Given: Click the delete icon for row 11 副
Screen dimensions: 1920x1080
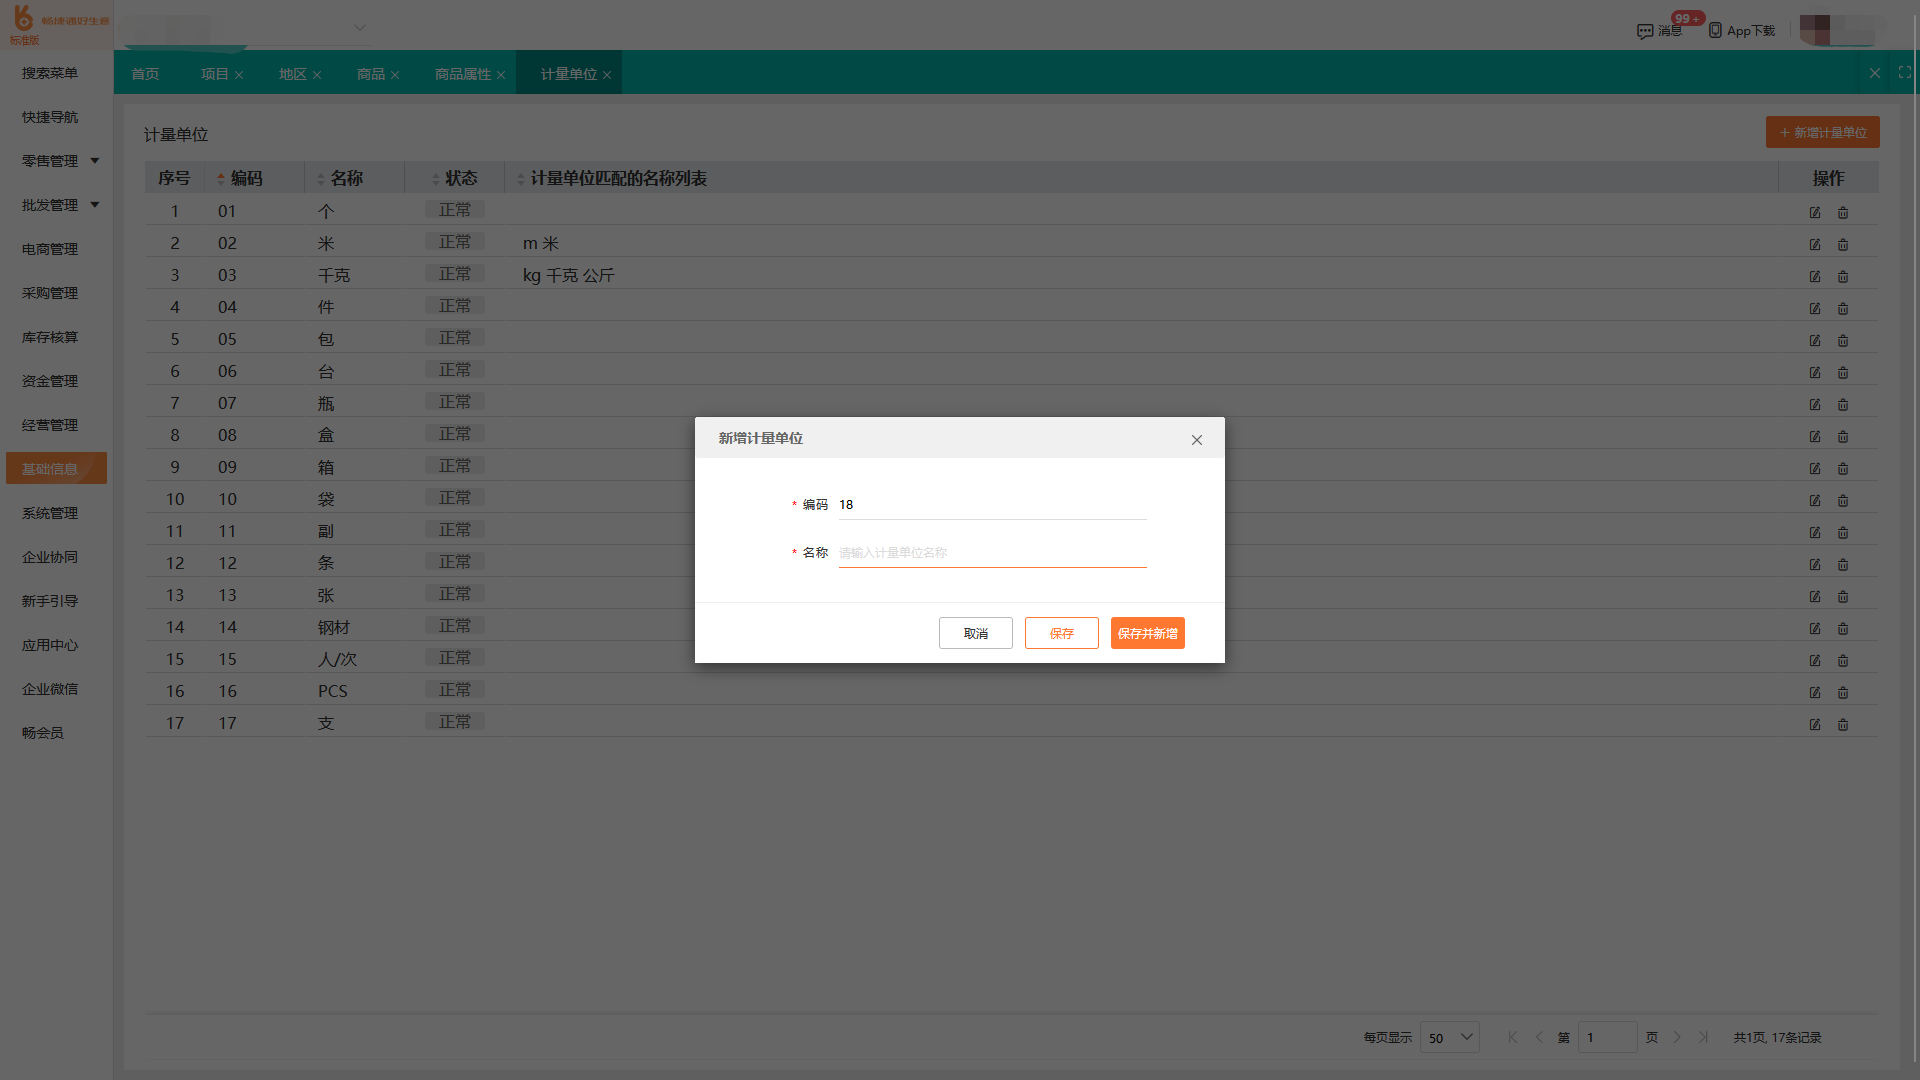Looking at the screenshot, I should pyautogui.click(x=1844, y=531).
